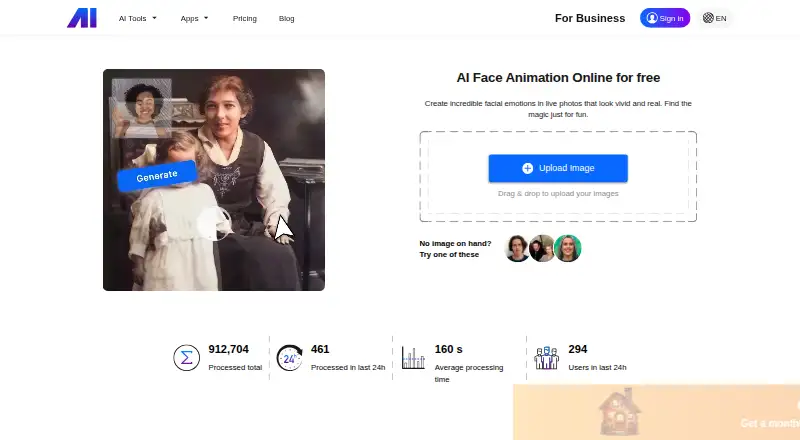
Task: Click the 912,704 processed total value
Action: tap(229, 349)
